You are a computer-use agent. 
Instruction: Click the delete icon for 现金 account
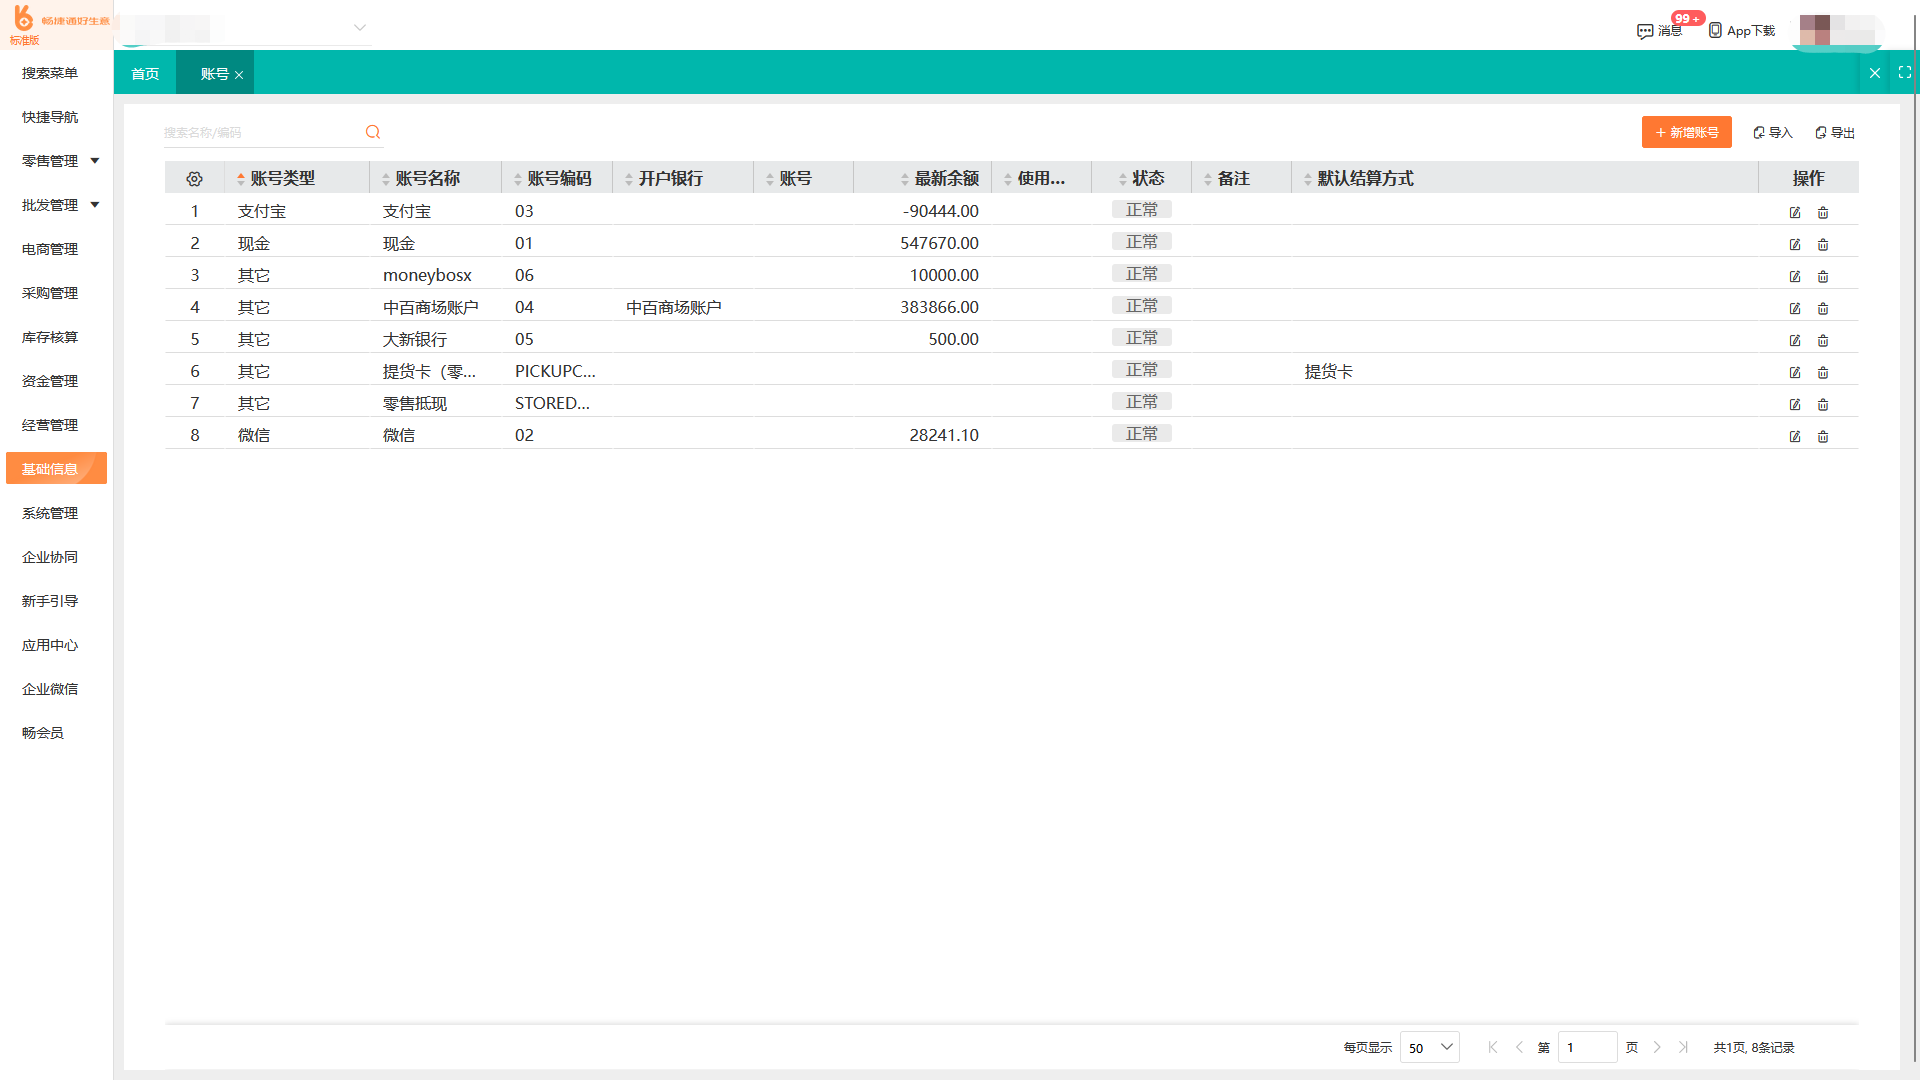tap(1822, 243)
